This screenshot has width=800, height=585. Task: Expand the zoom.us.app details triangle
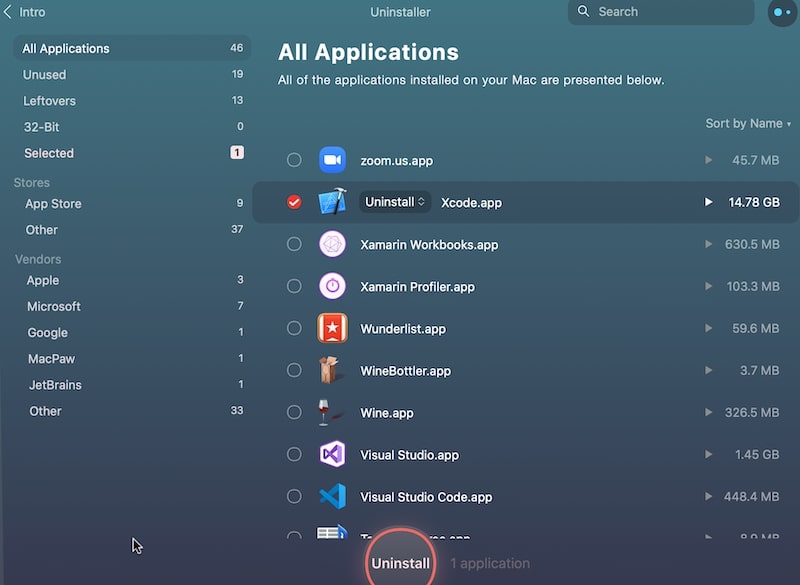coord(708,160)
